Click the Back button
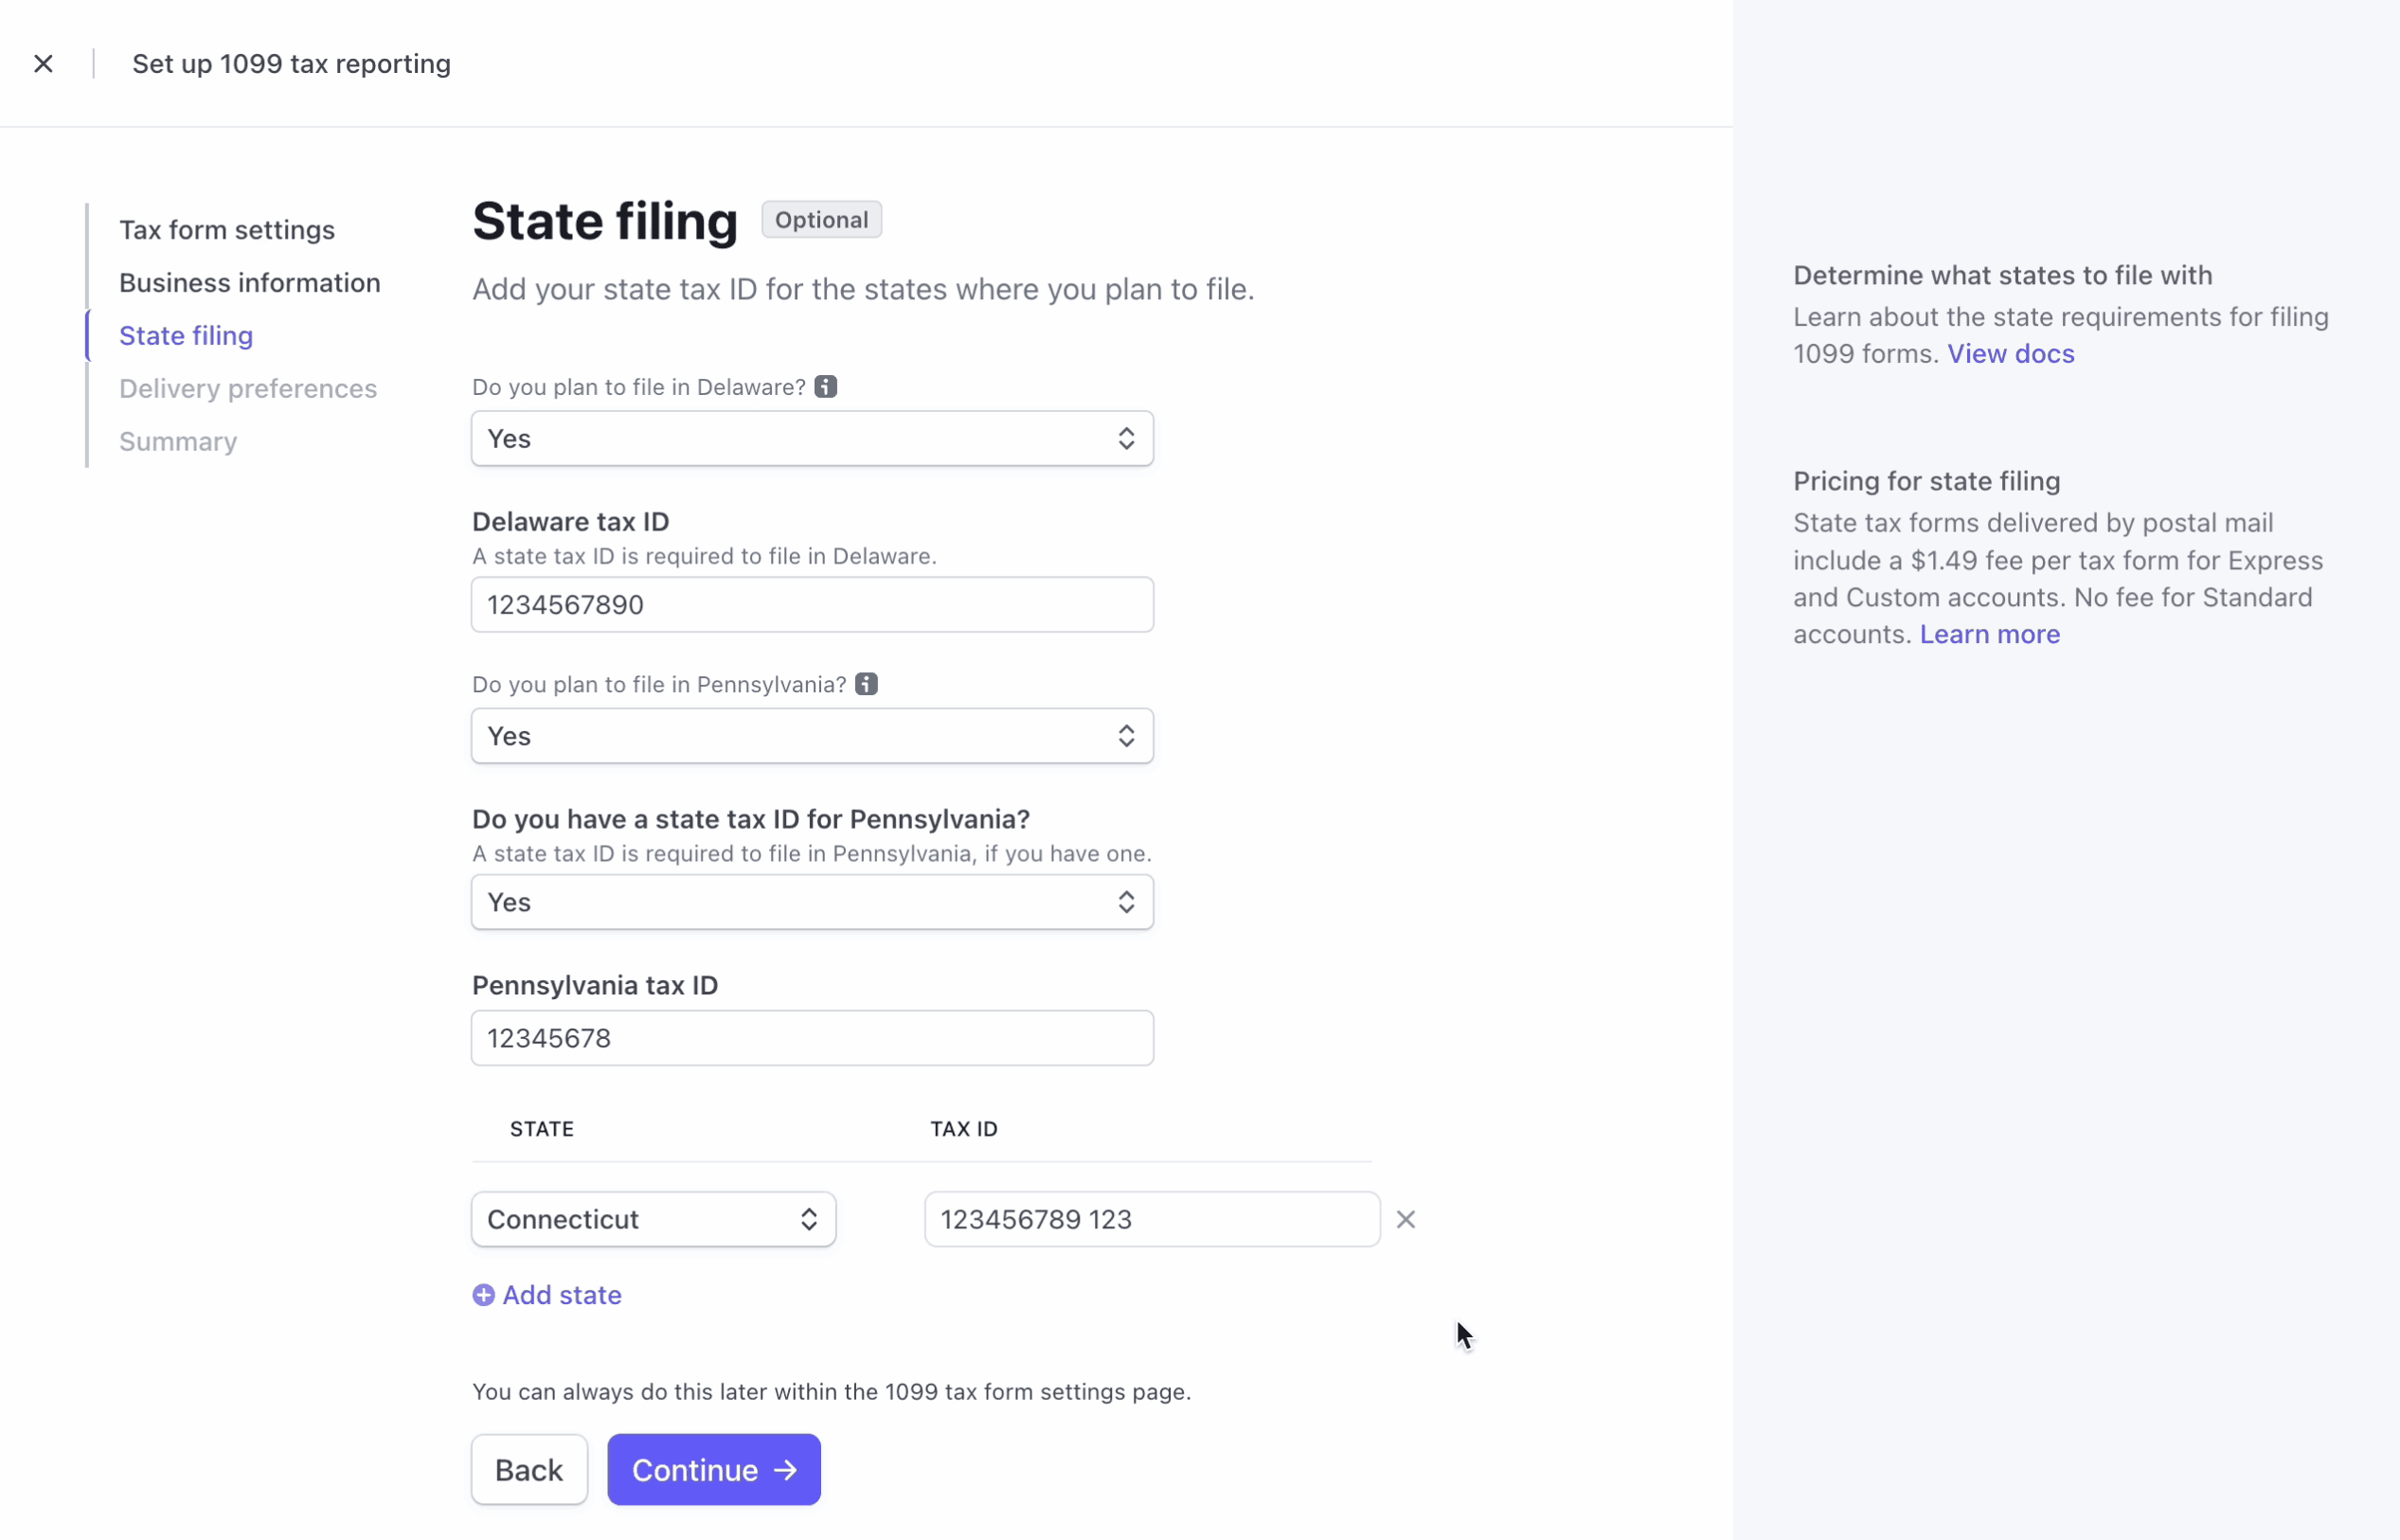Image resolution: width=2400 pixels, height=1540 pixels. pos(530,1470)
